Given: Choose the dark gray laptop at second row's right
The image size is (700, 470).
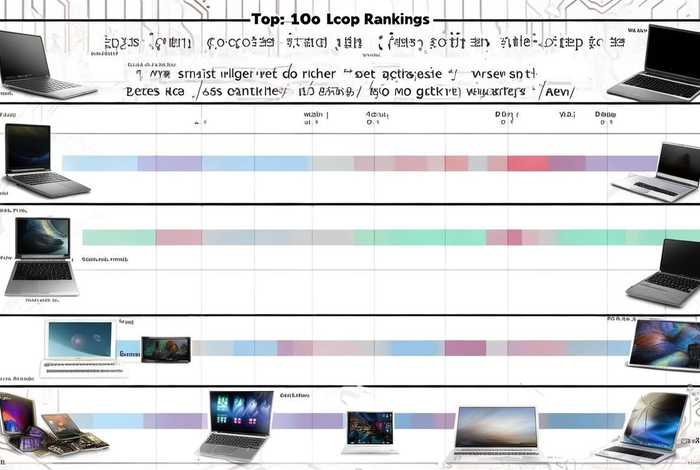Looking at the screenshot, I should [666, 272].
